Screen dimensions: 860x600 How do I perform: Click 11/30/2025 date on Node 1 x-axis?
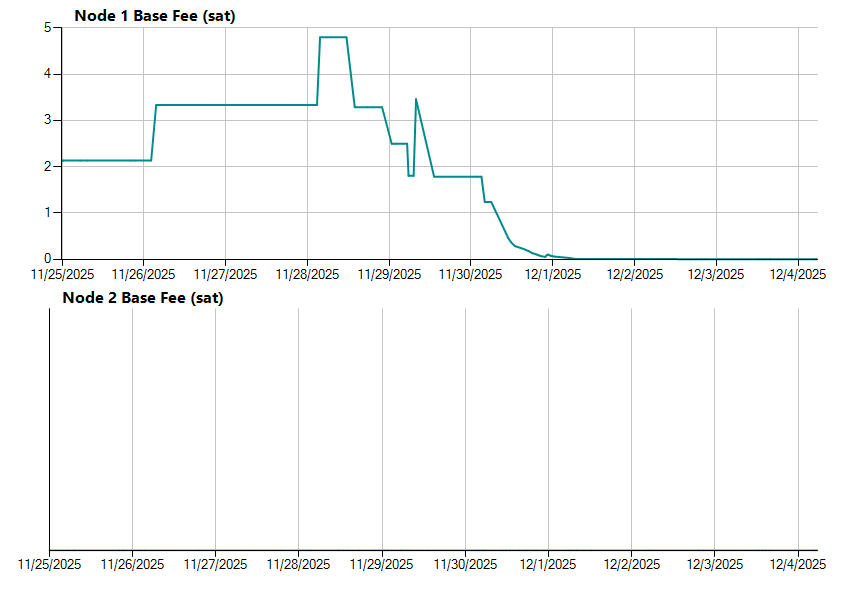click(471, 273)
